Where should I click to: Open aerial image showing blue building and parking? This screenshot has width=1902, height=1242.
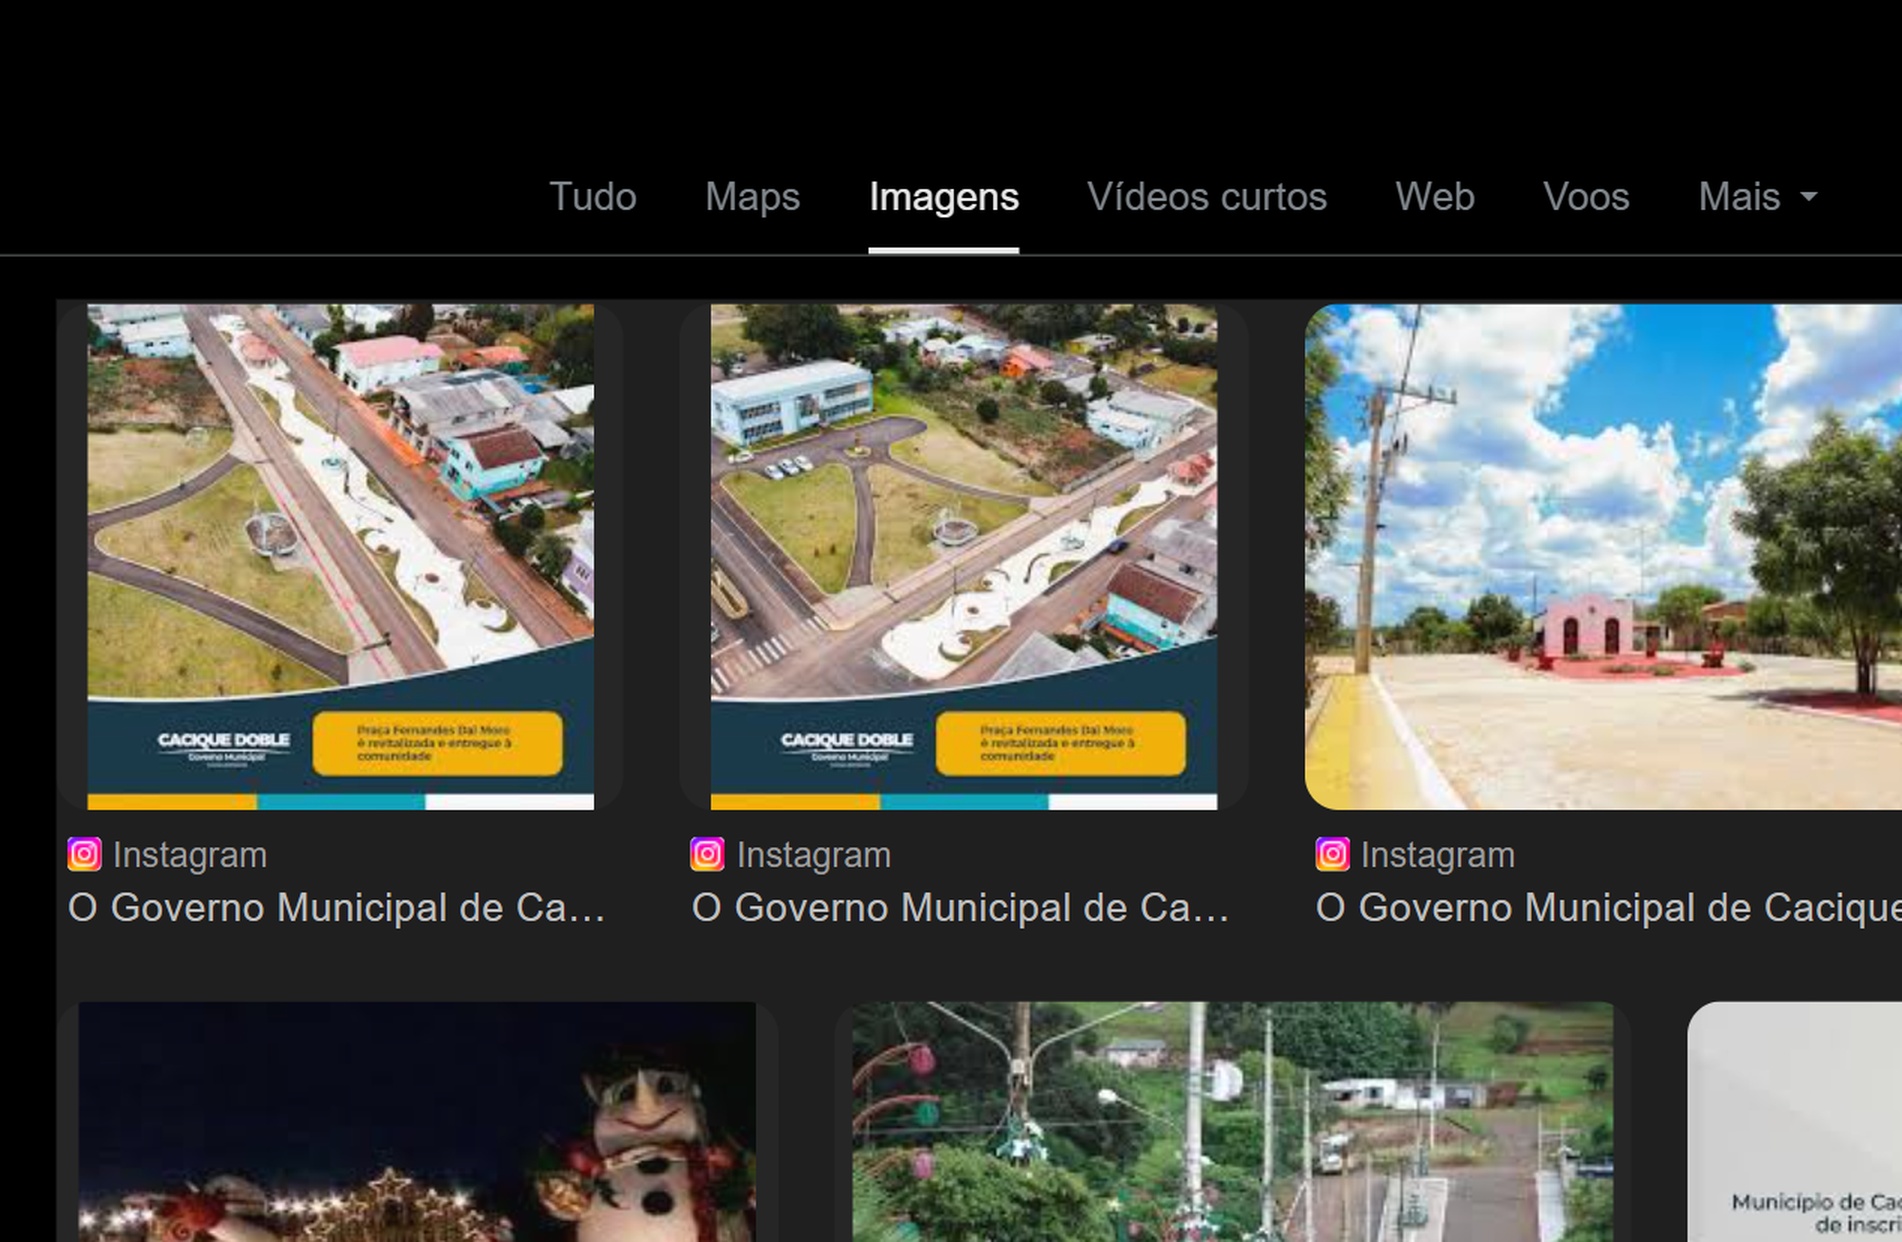[963, 556]
